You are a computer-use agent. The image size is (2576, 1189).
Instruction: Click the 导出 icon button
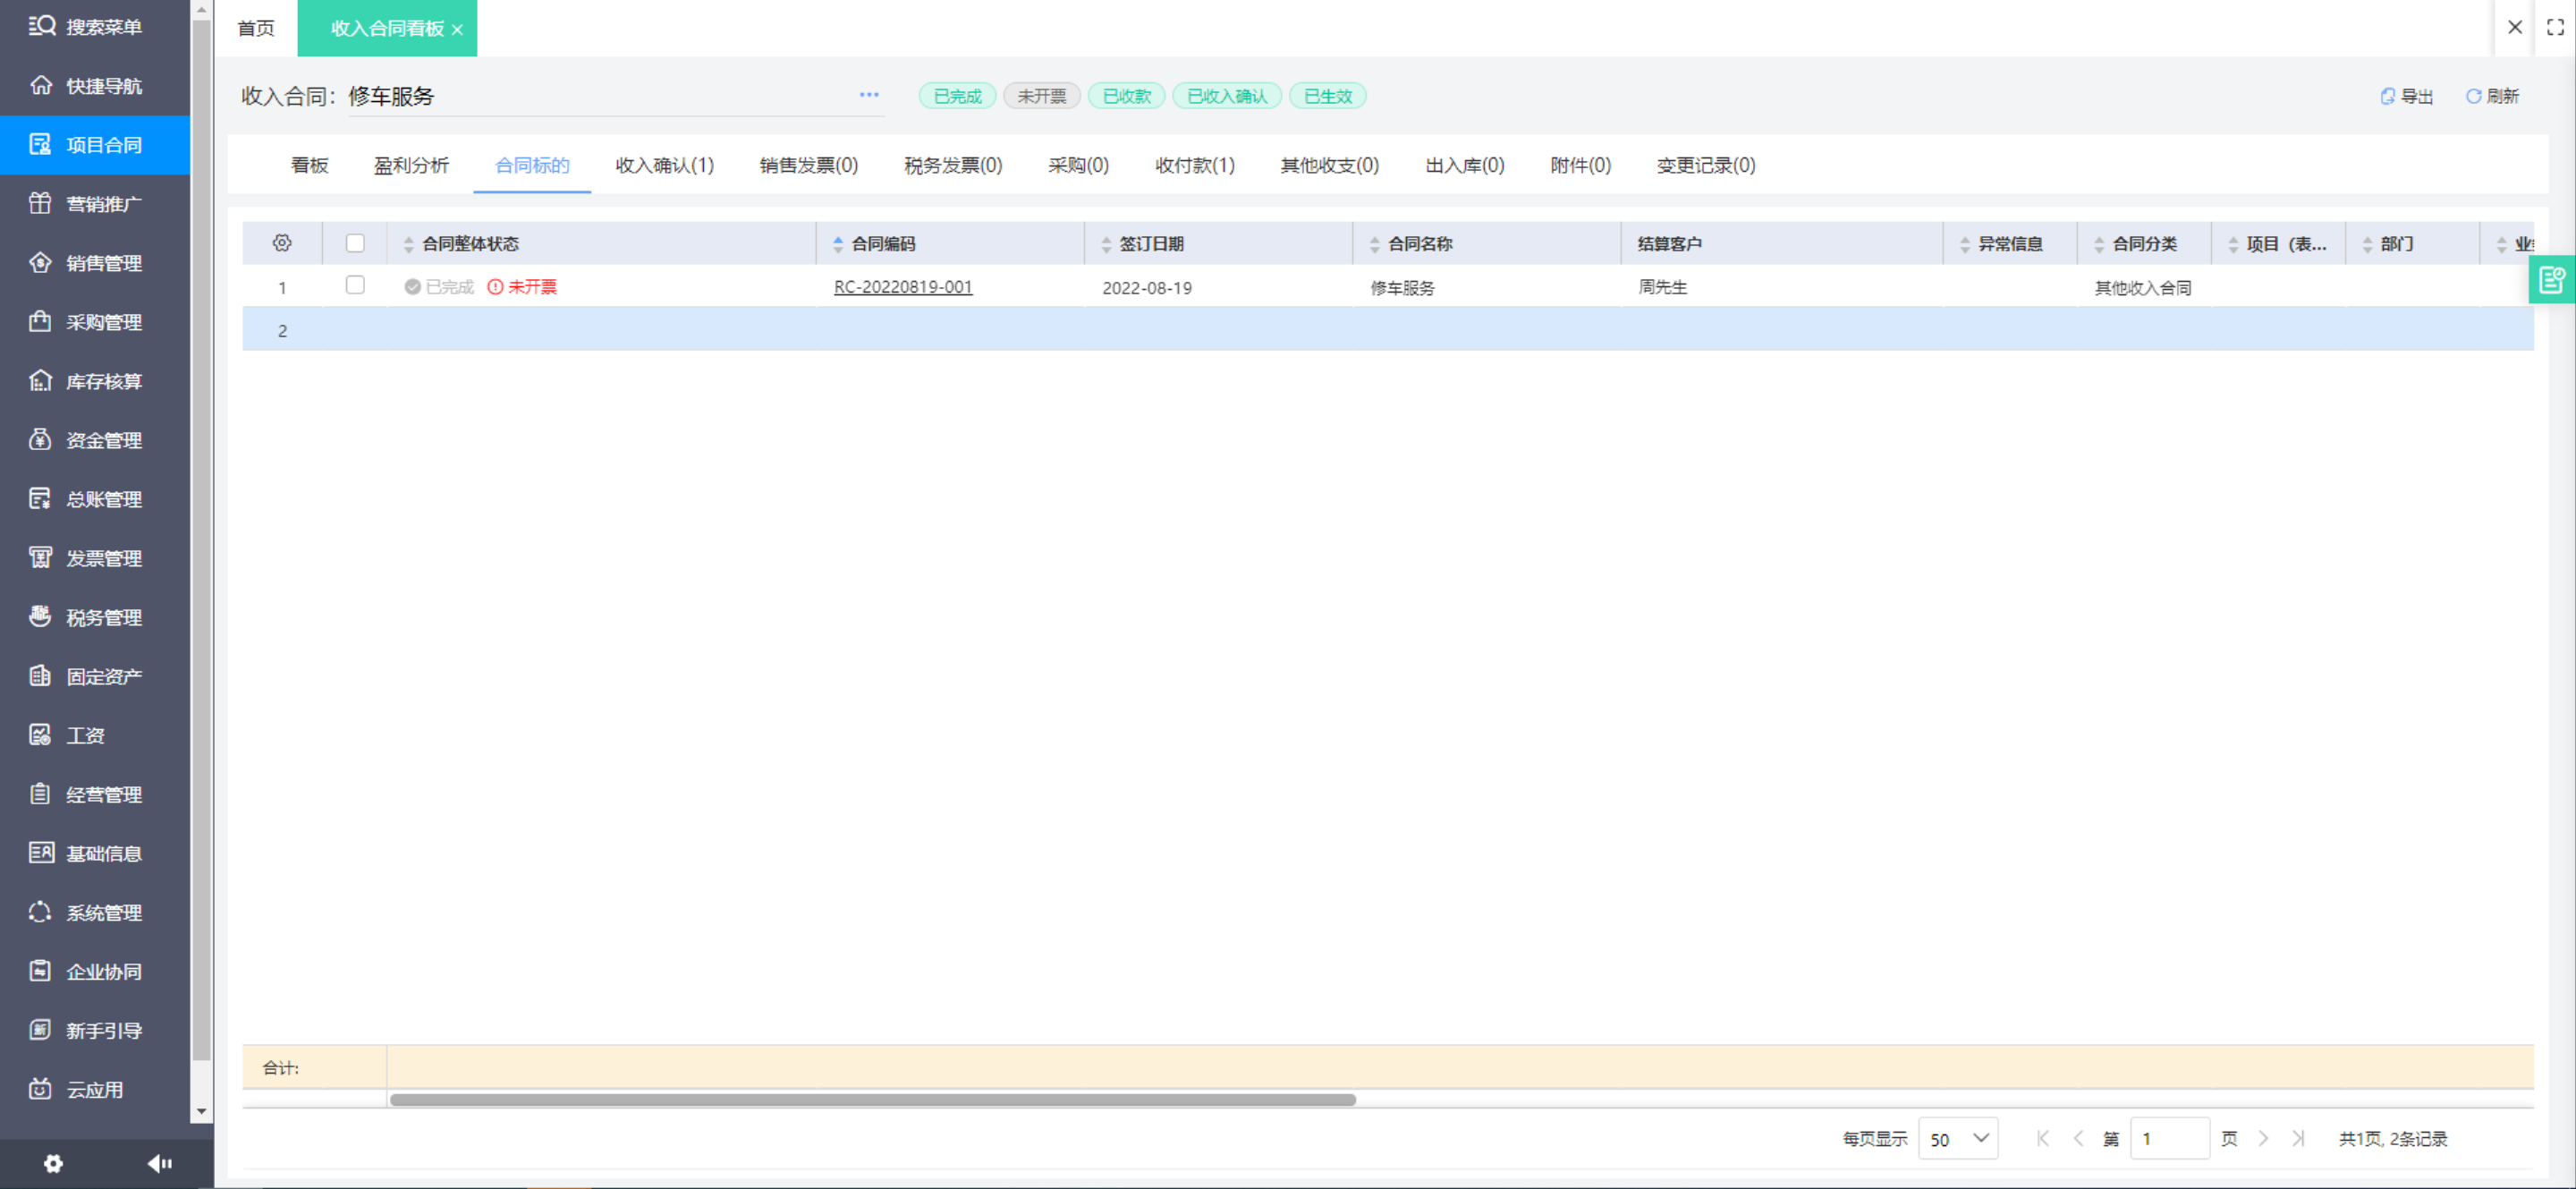point(2392,95)
